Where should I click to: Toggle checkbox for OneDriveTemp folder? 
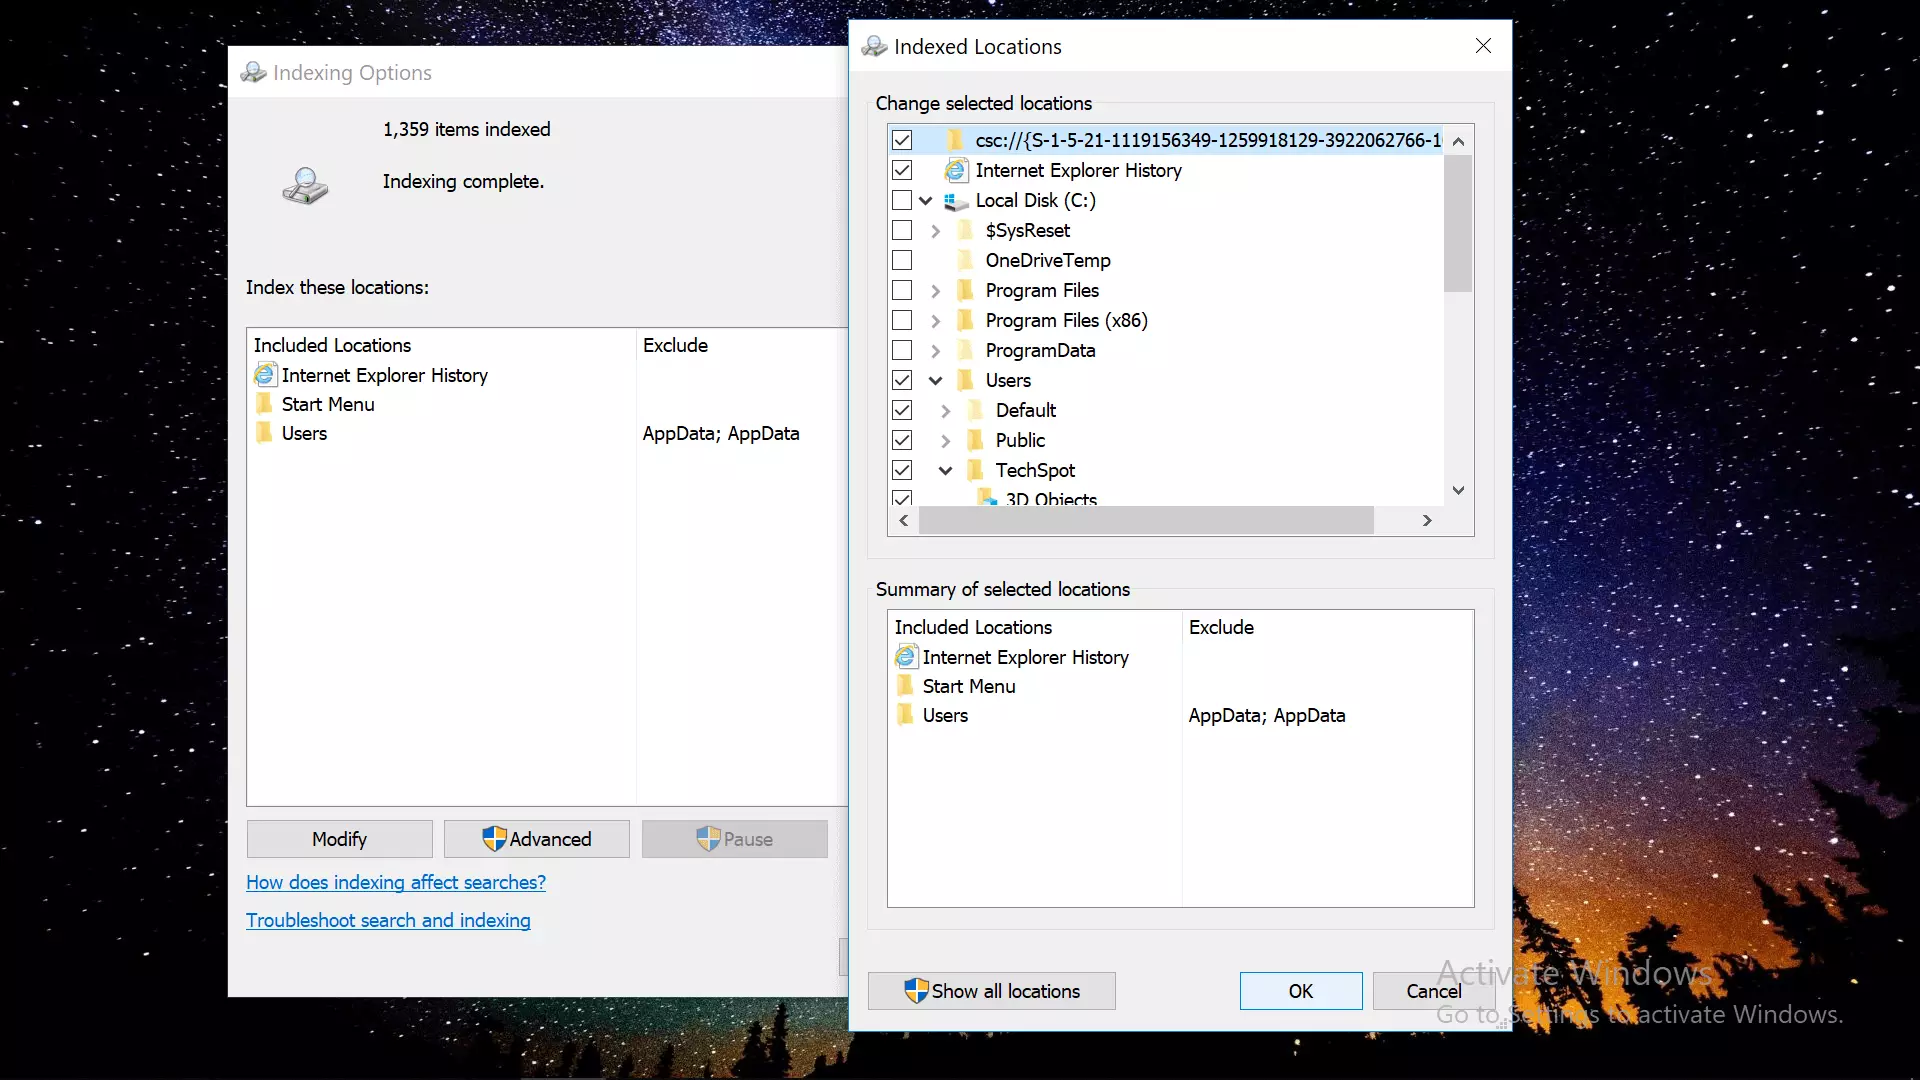coord(902,260)
